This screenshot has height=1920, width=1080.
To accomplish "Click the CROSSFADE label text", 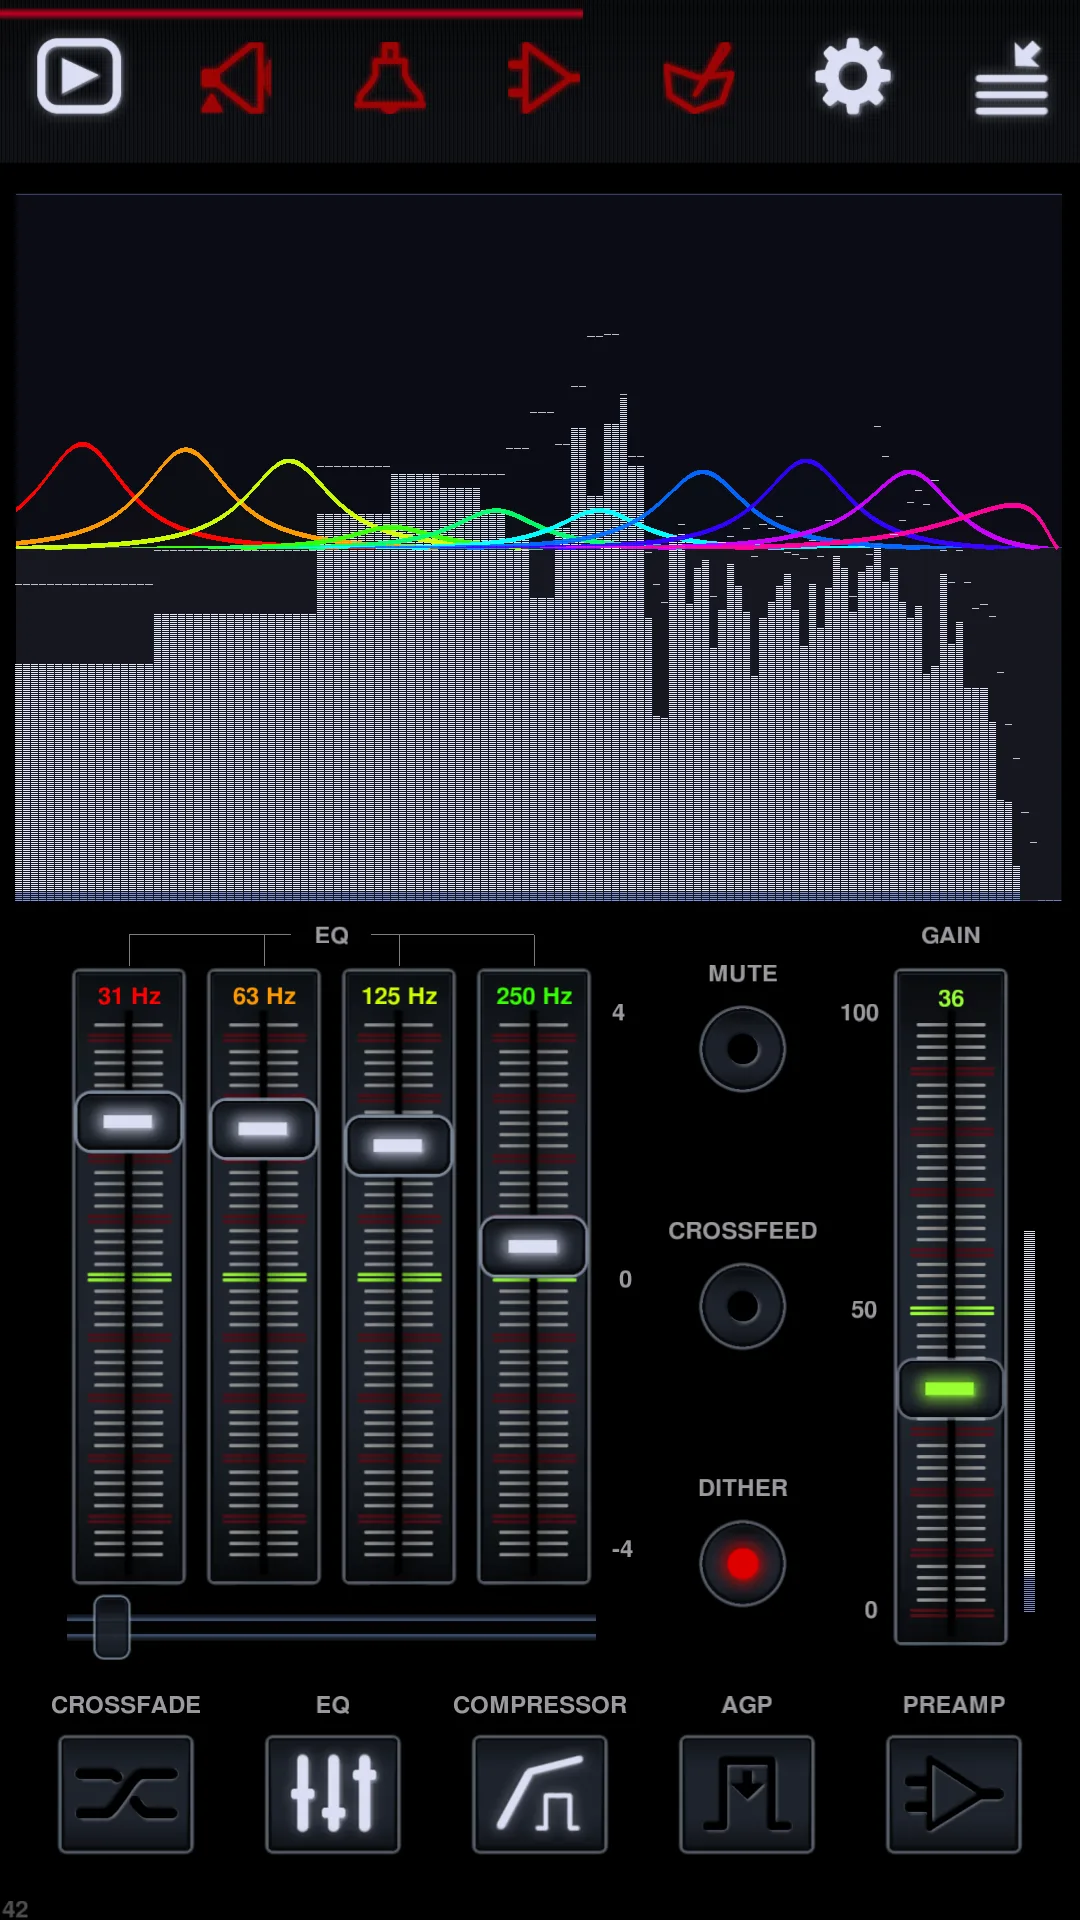I will click(126, 1705).
